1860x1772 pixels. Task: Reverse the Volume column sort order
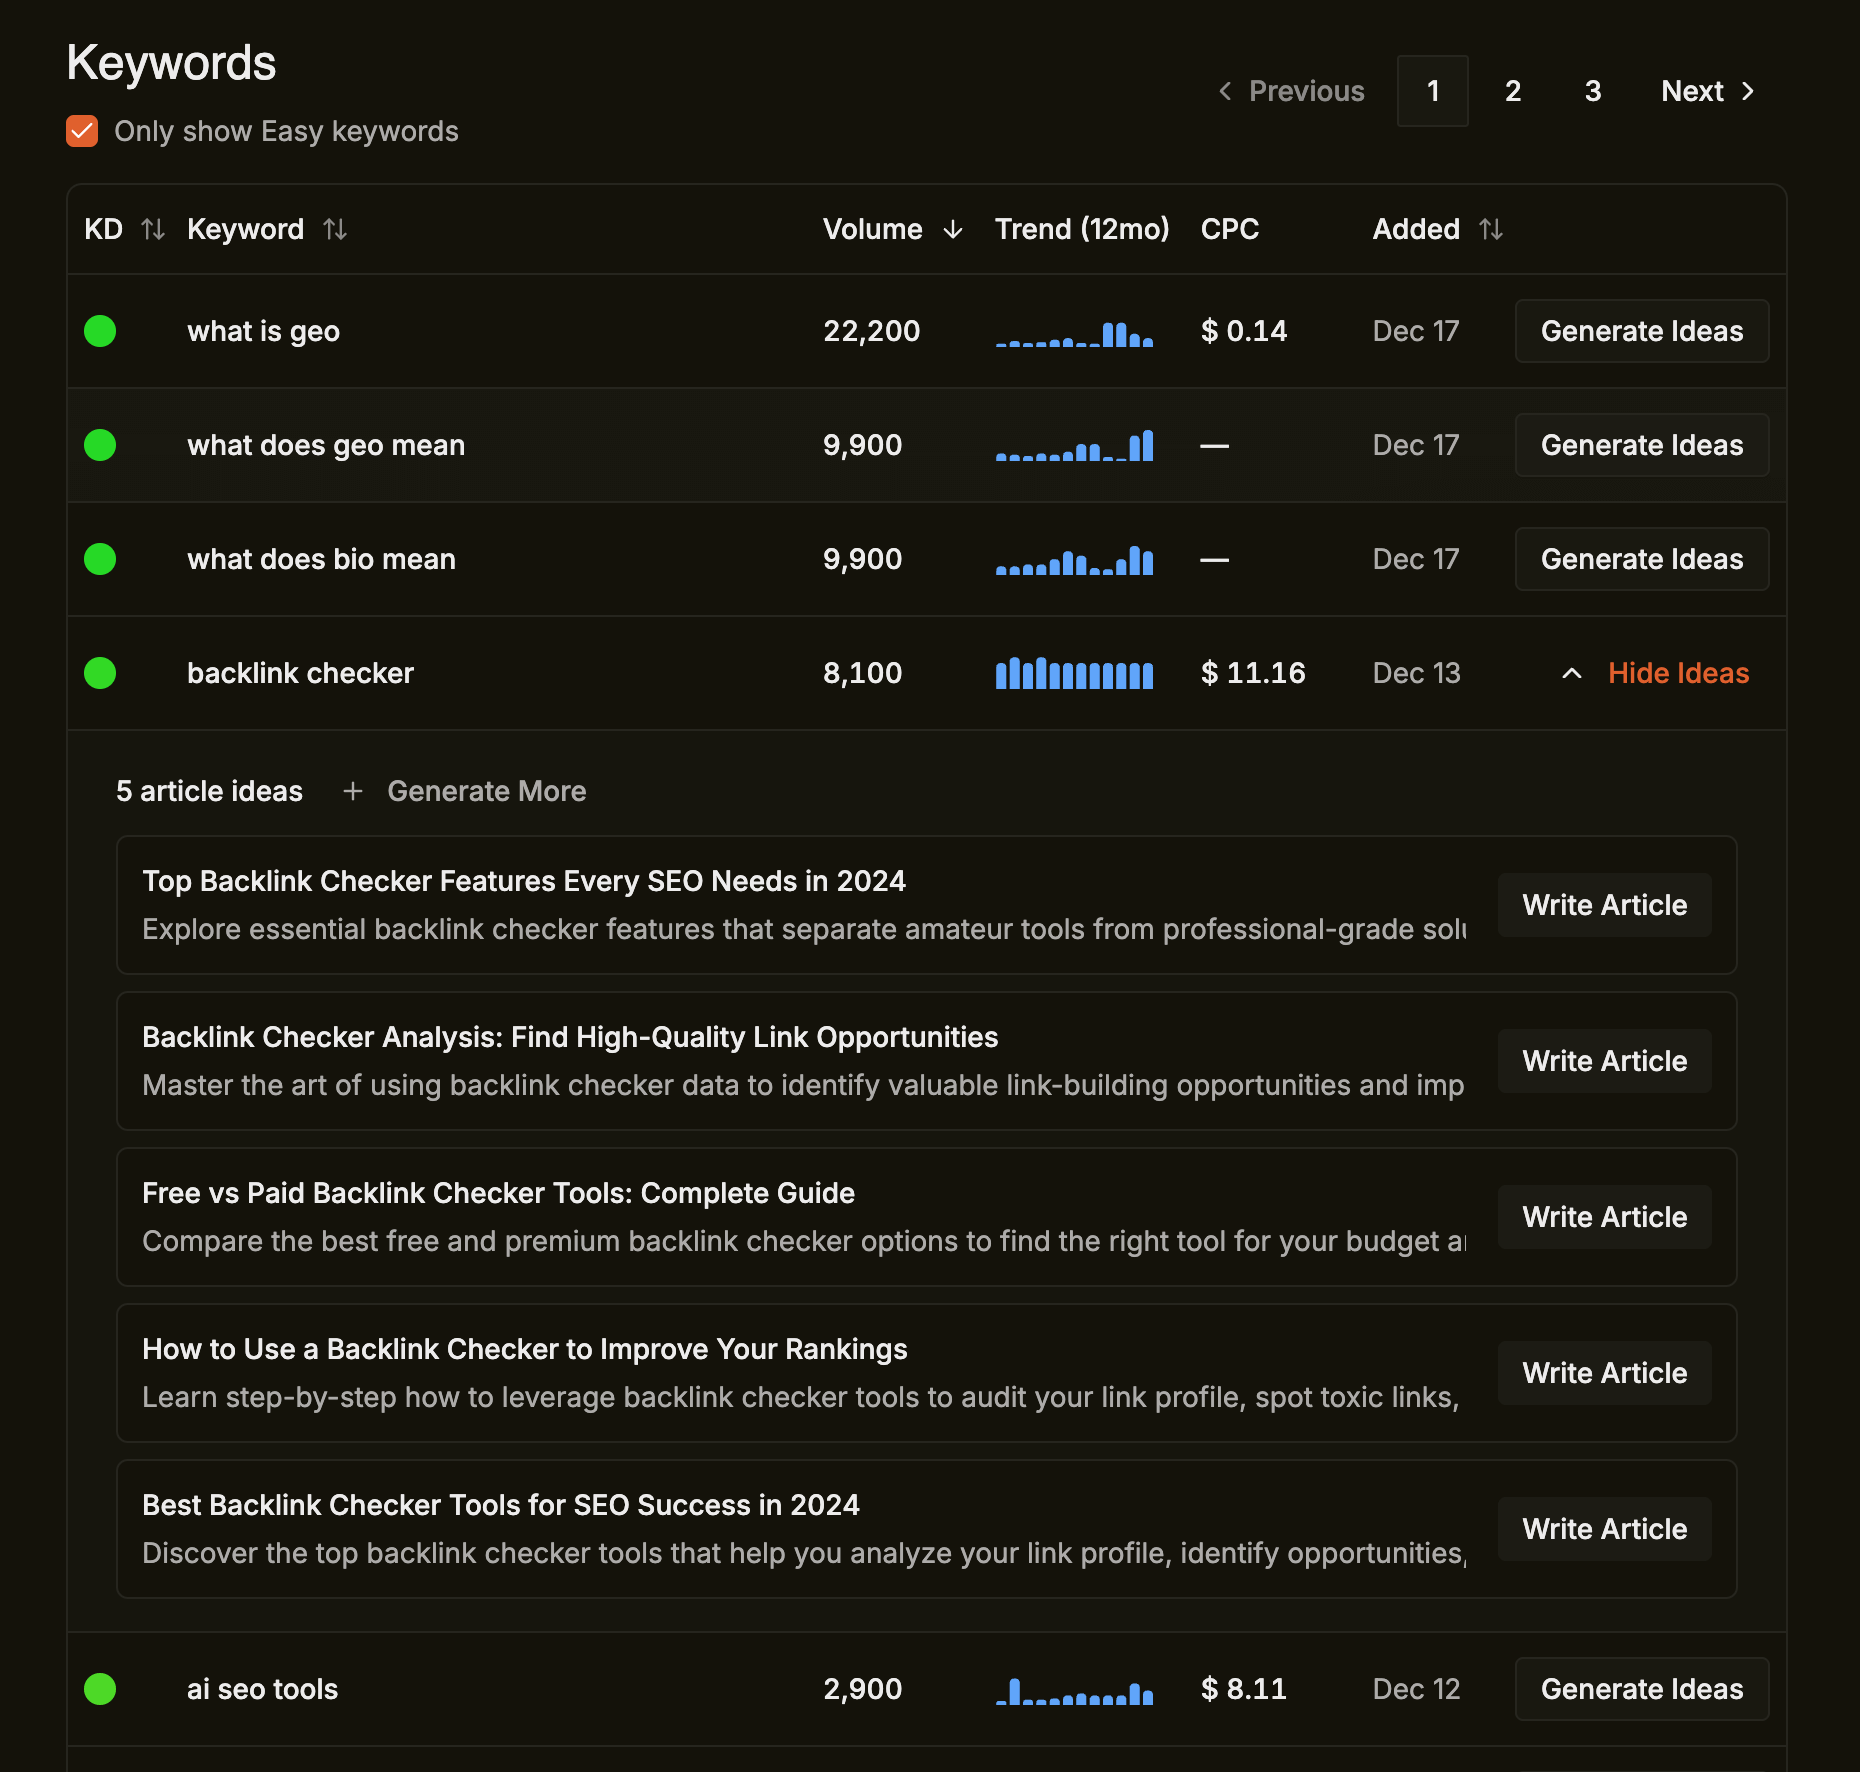tap(952, 229)
